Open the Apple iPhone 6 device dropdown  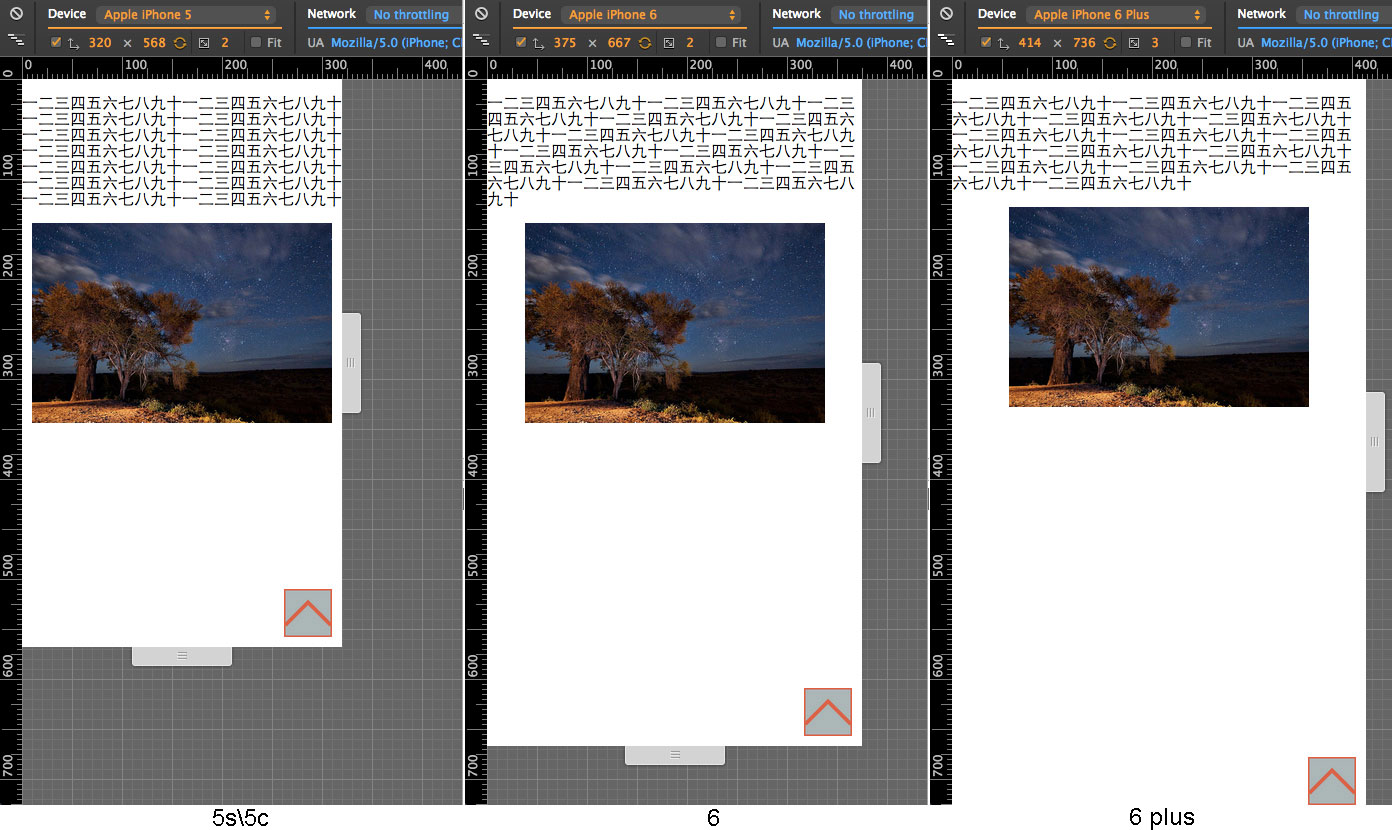pyautogui.click(x=652, y=15)
